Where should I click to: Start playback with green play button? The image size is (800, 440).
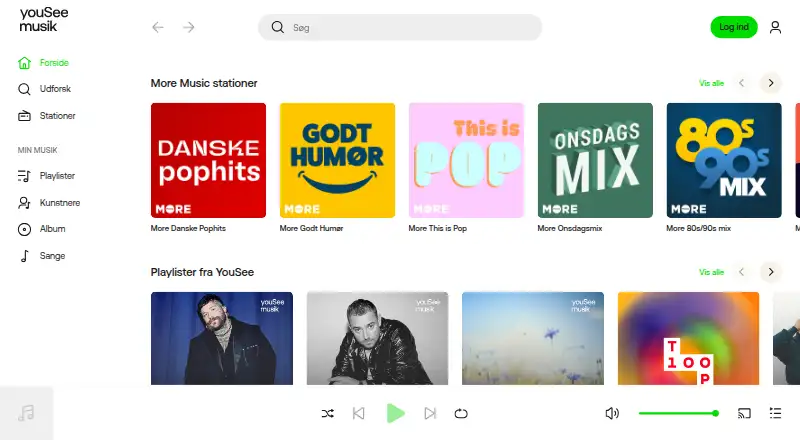click(x=395, y=413)
